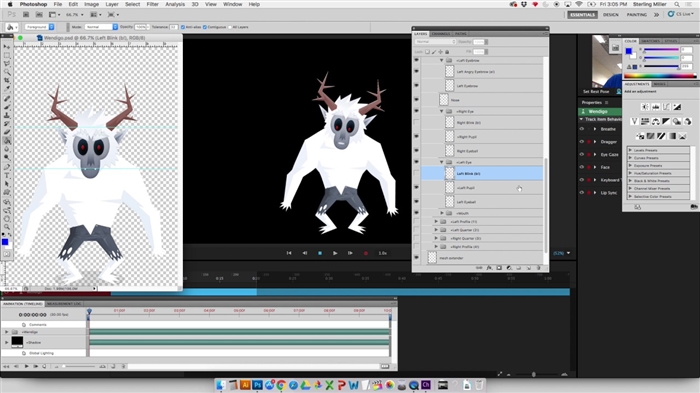Open the Layer menu
Viewport: 700px width, 393px height.
112,4
